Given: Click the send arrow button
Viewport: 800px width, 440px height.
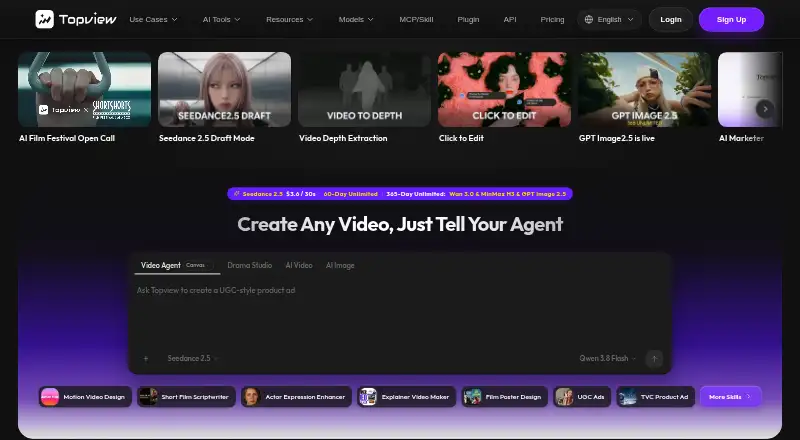Looking at the screenshot, I should (x=654, y=358).
